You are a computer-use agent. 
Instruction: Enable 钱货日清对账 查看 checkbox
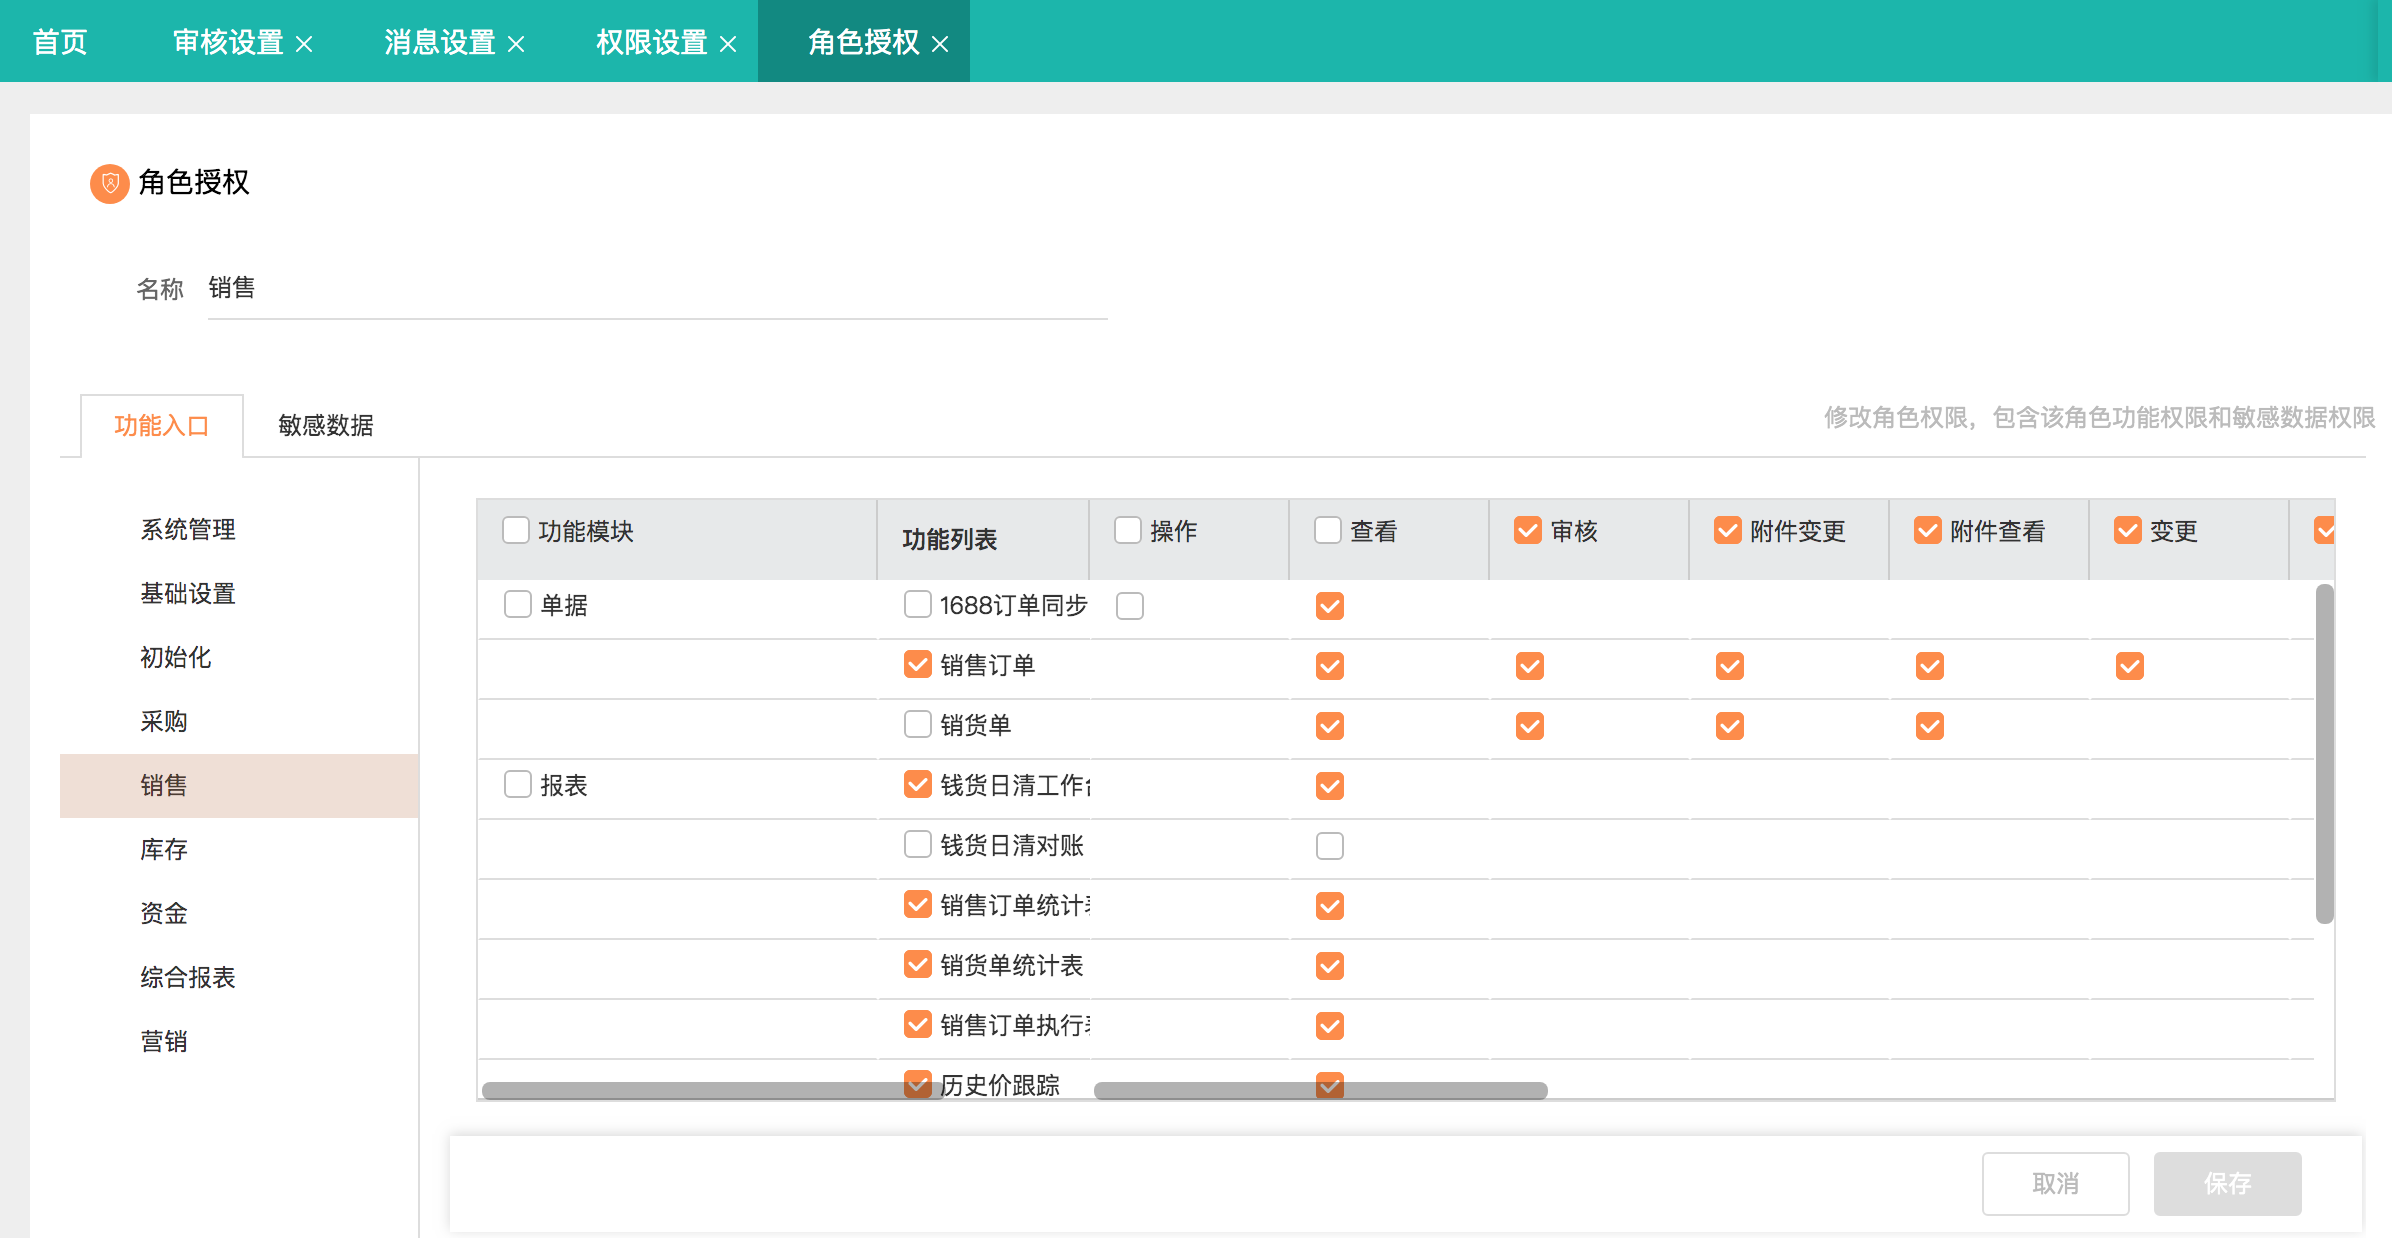click(1331, 845)
